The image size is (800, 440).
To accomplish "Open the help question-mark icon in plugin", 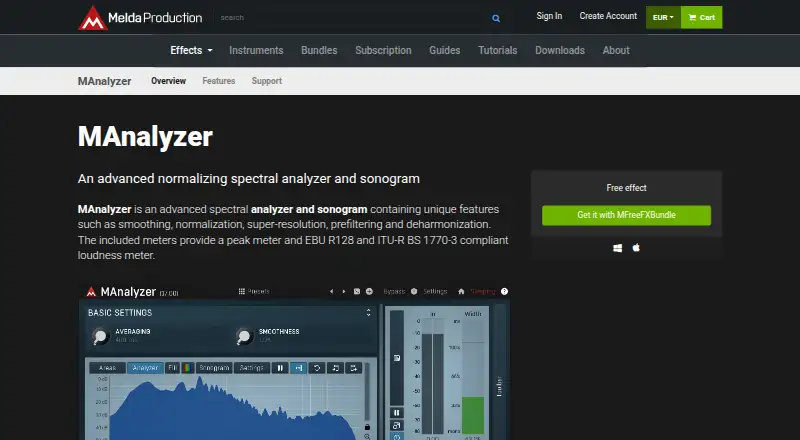I will (505, 291).
